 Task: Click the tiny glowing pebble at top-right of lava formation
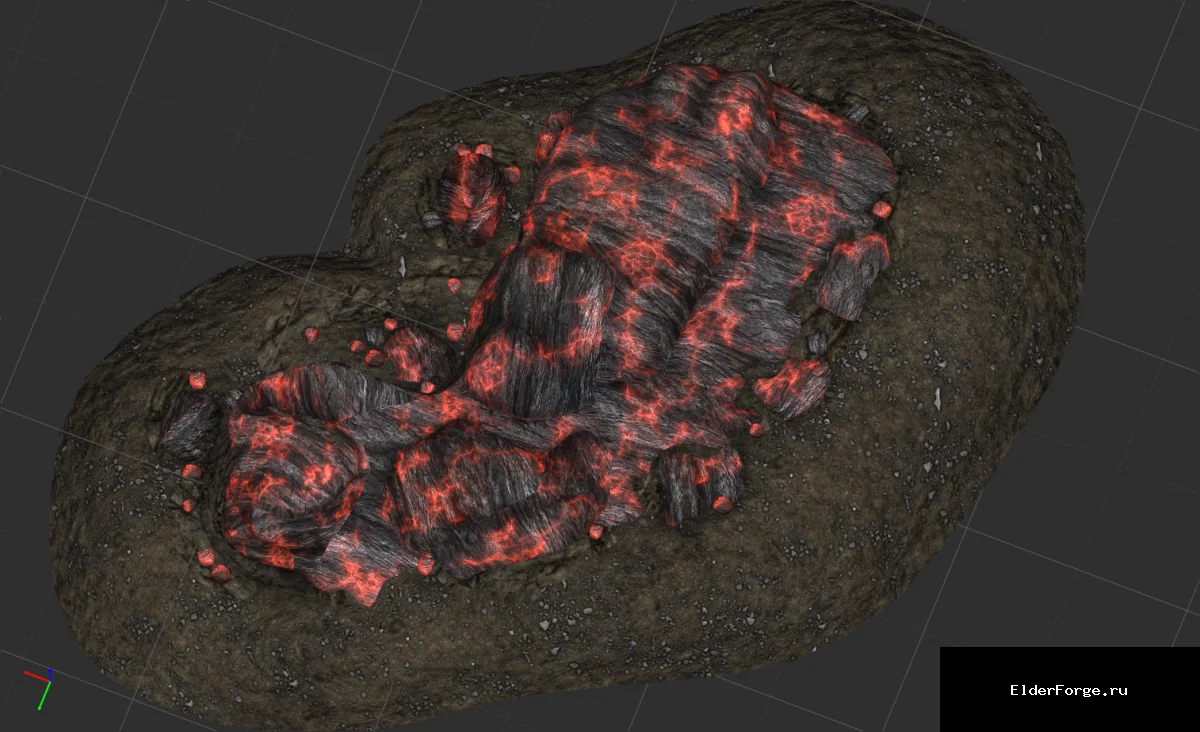pos(881,210)
